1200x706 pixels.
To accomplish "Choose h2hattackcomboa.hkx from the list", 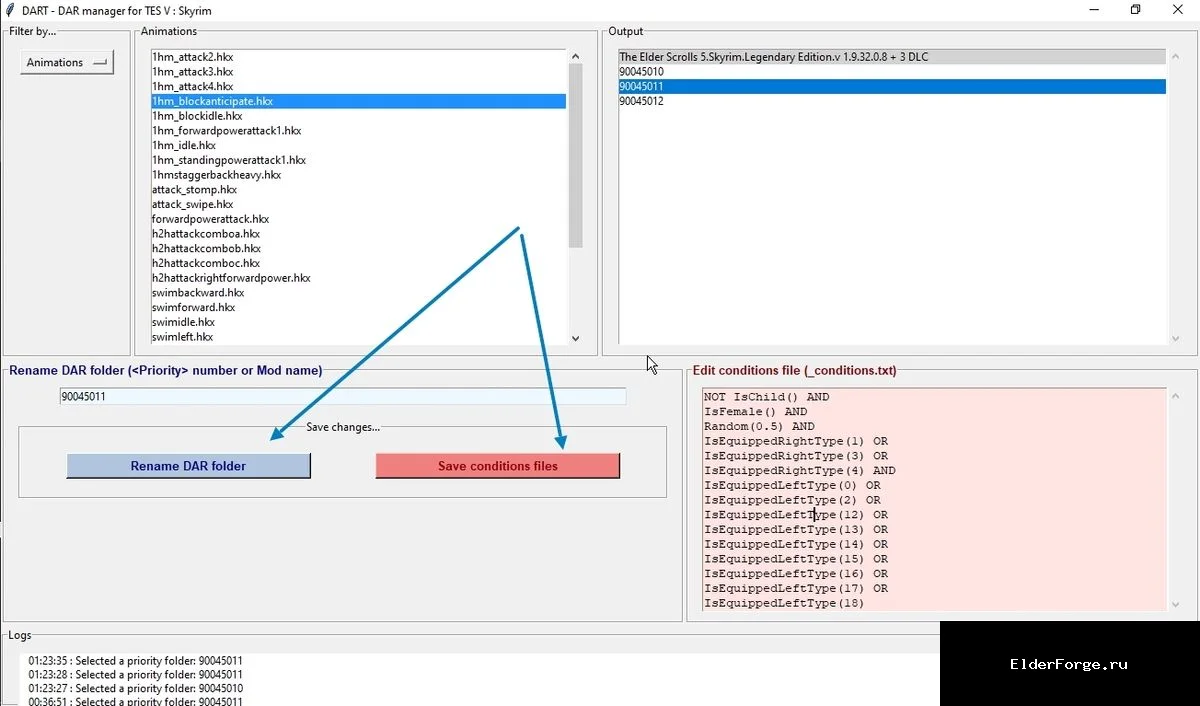I will click(x=205, y=234).
